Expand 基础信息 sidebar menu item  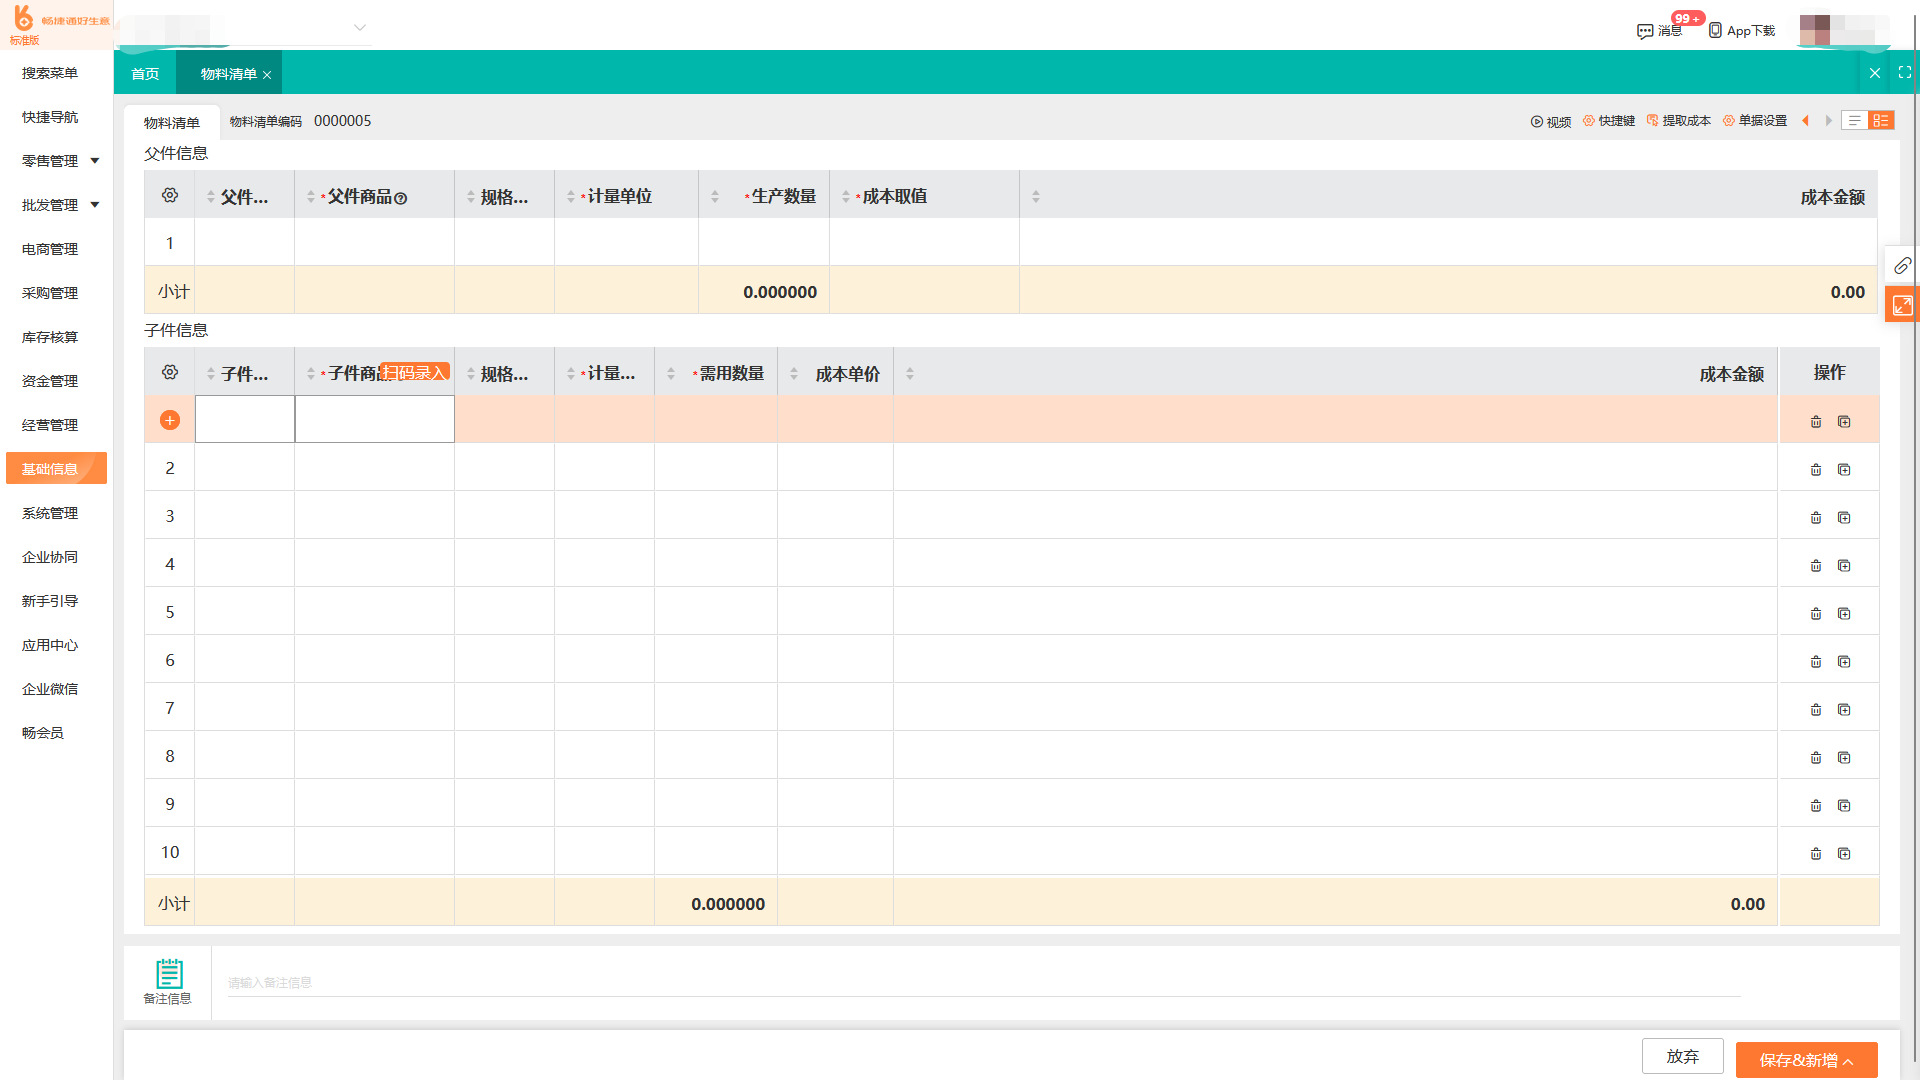click(54, 468)
